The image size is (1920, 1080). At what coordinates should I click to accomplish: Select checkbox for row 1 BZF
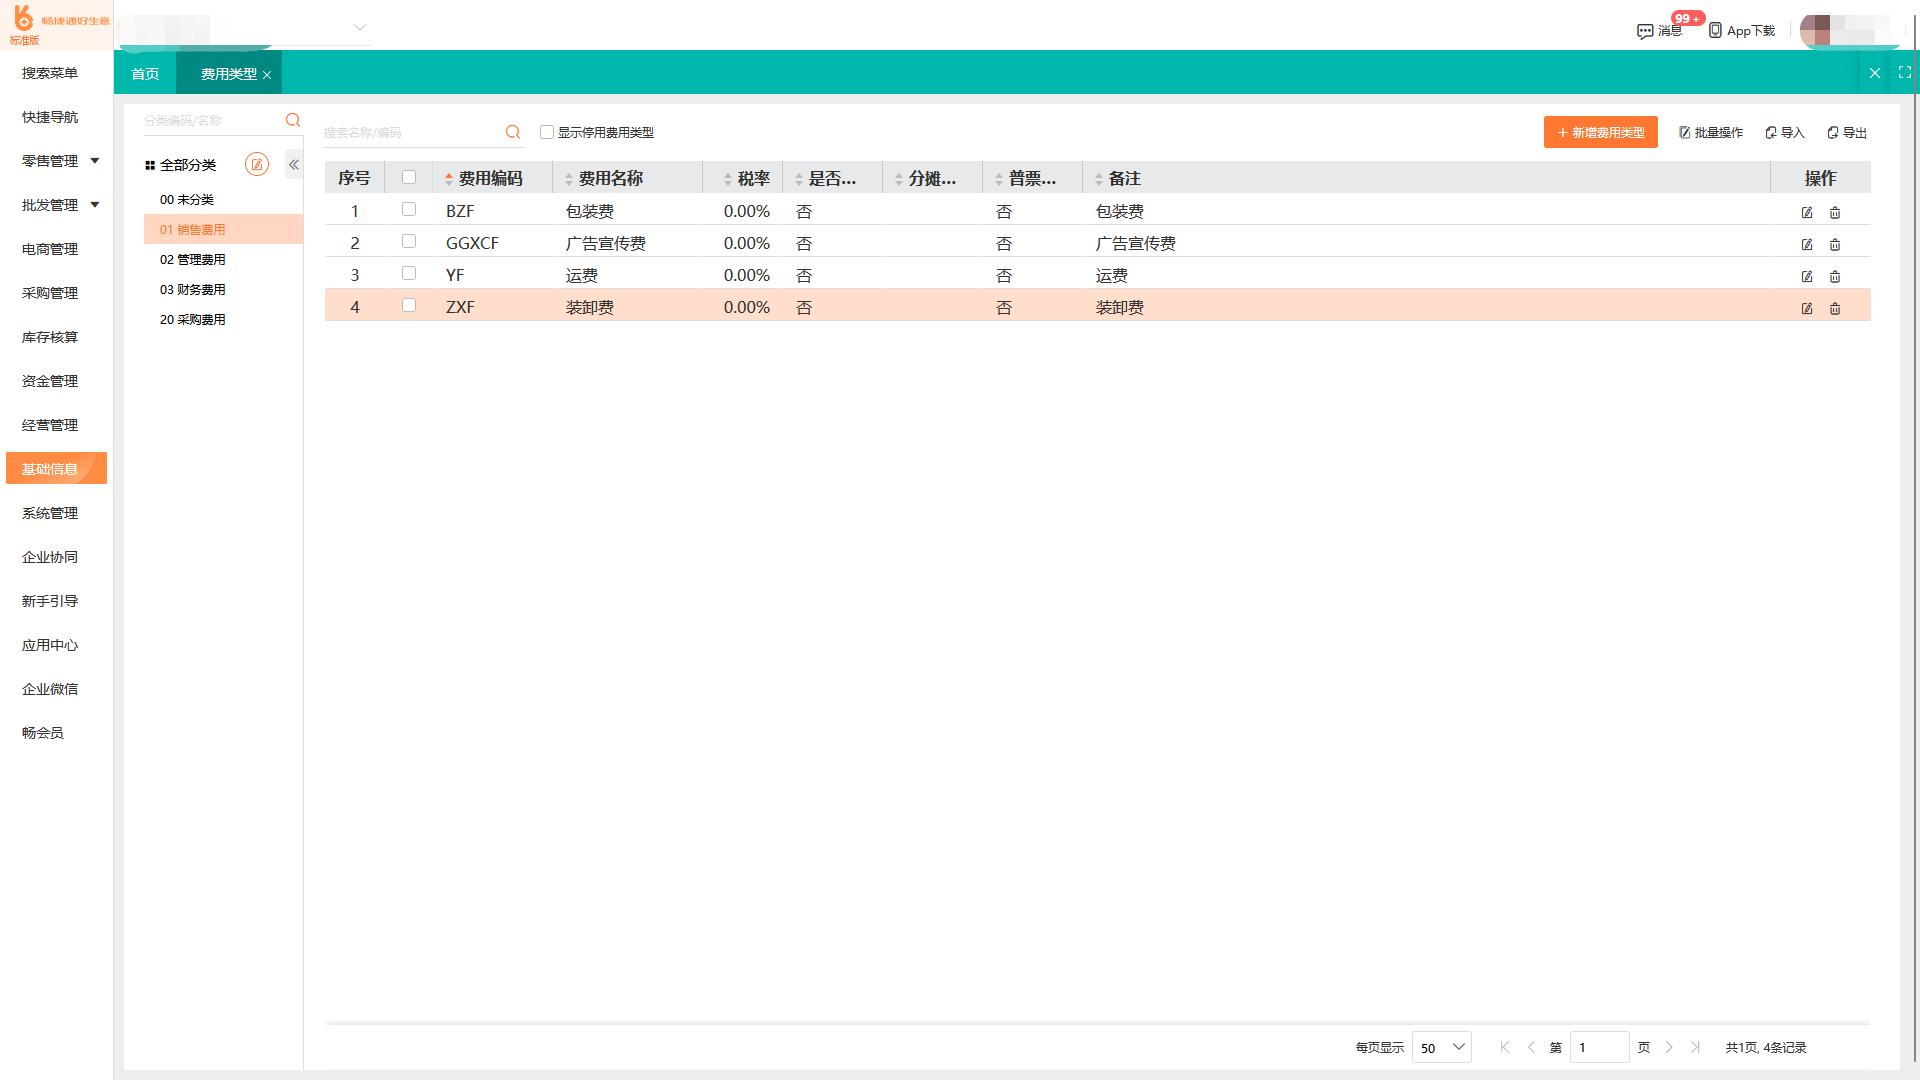click(409, 210)
